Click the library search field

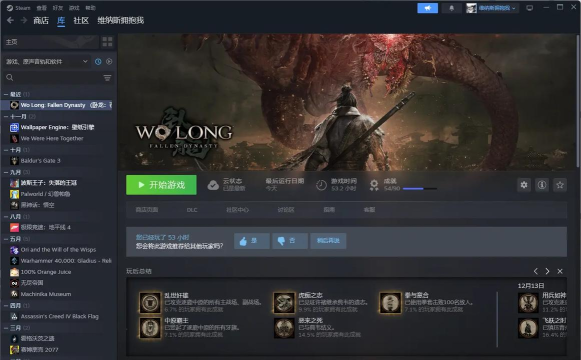click(53, 77)
